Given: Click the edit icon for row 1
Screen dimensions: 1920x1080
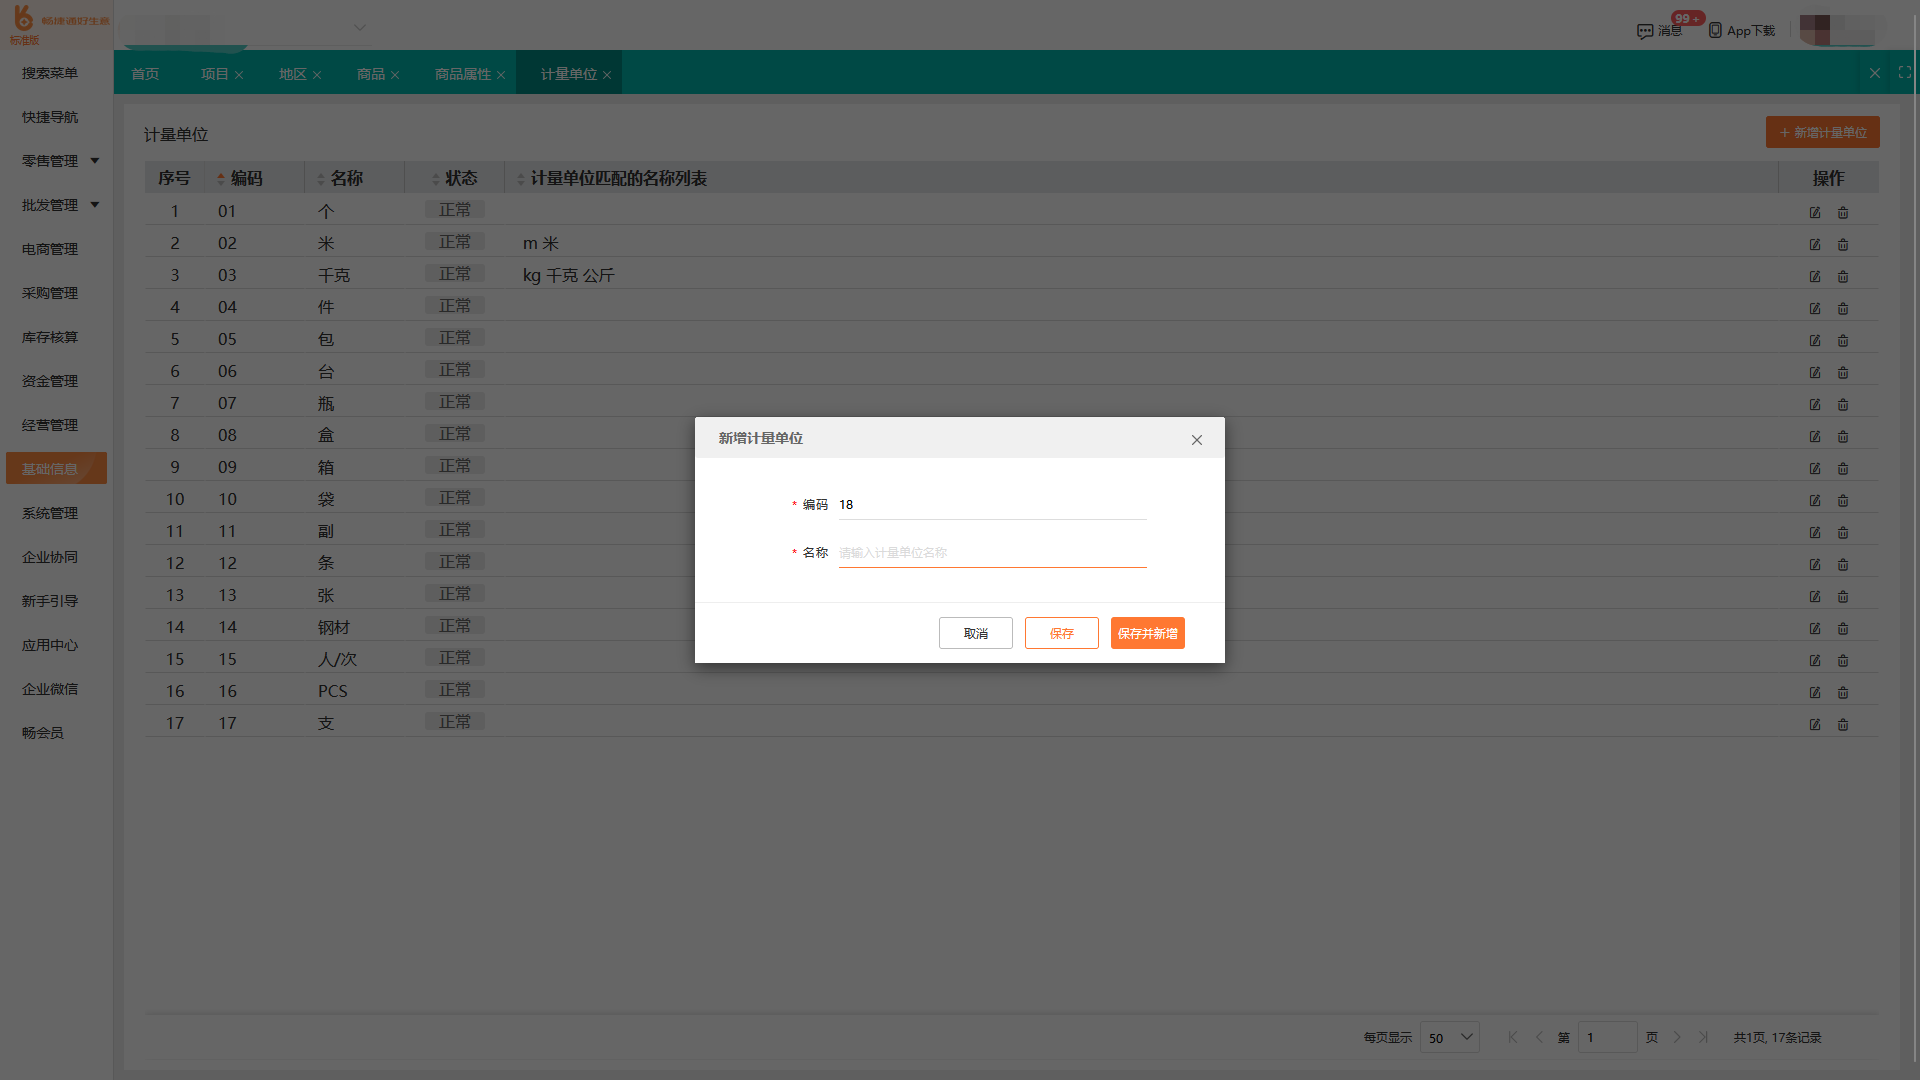Looking at the screenshot, I should (1815, 211).
